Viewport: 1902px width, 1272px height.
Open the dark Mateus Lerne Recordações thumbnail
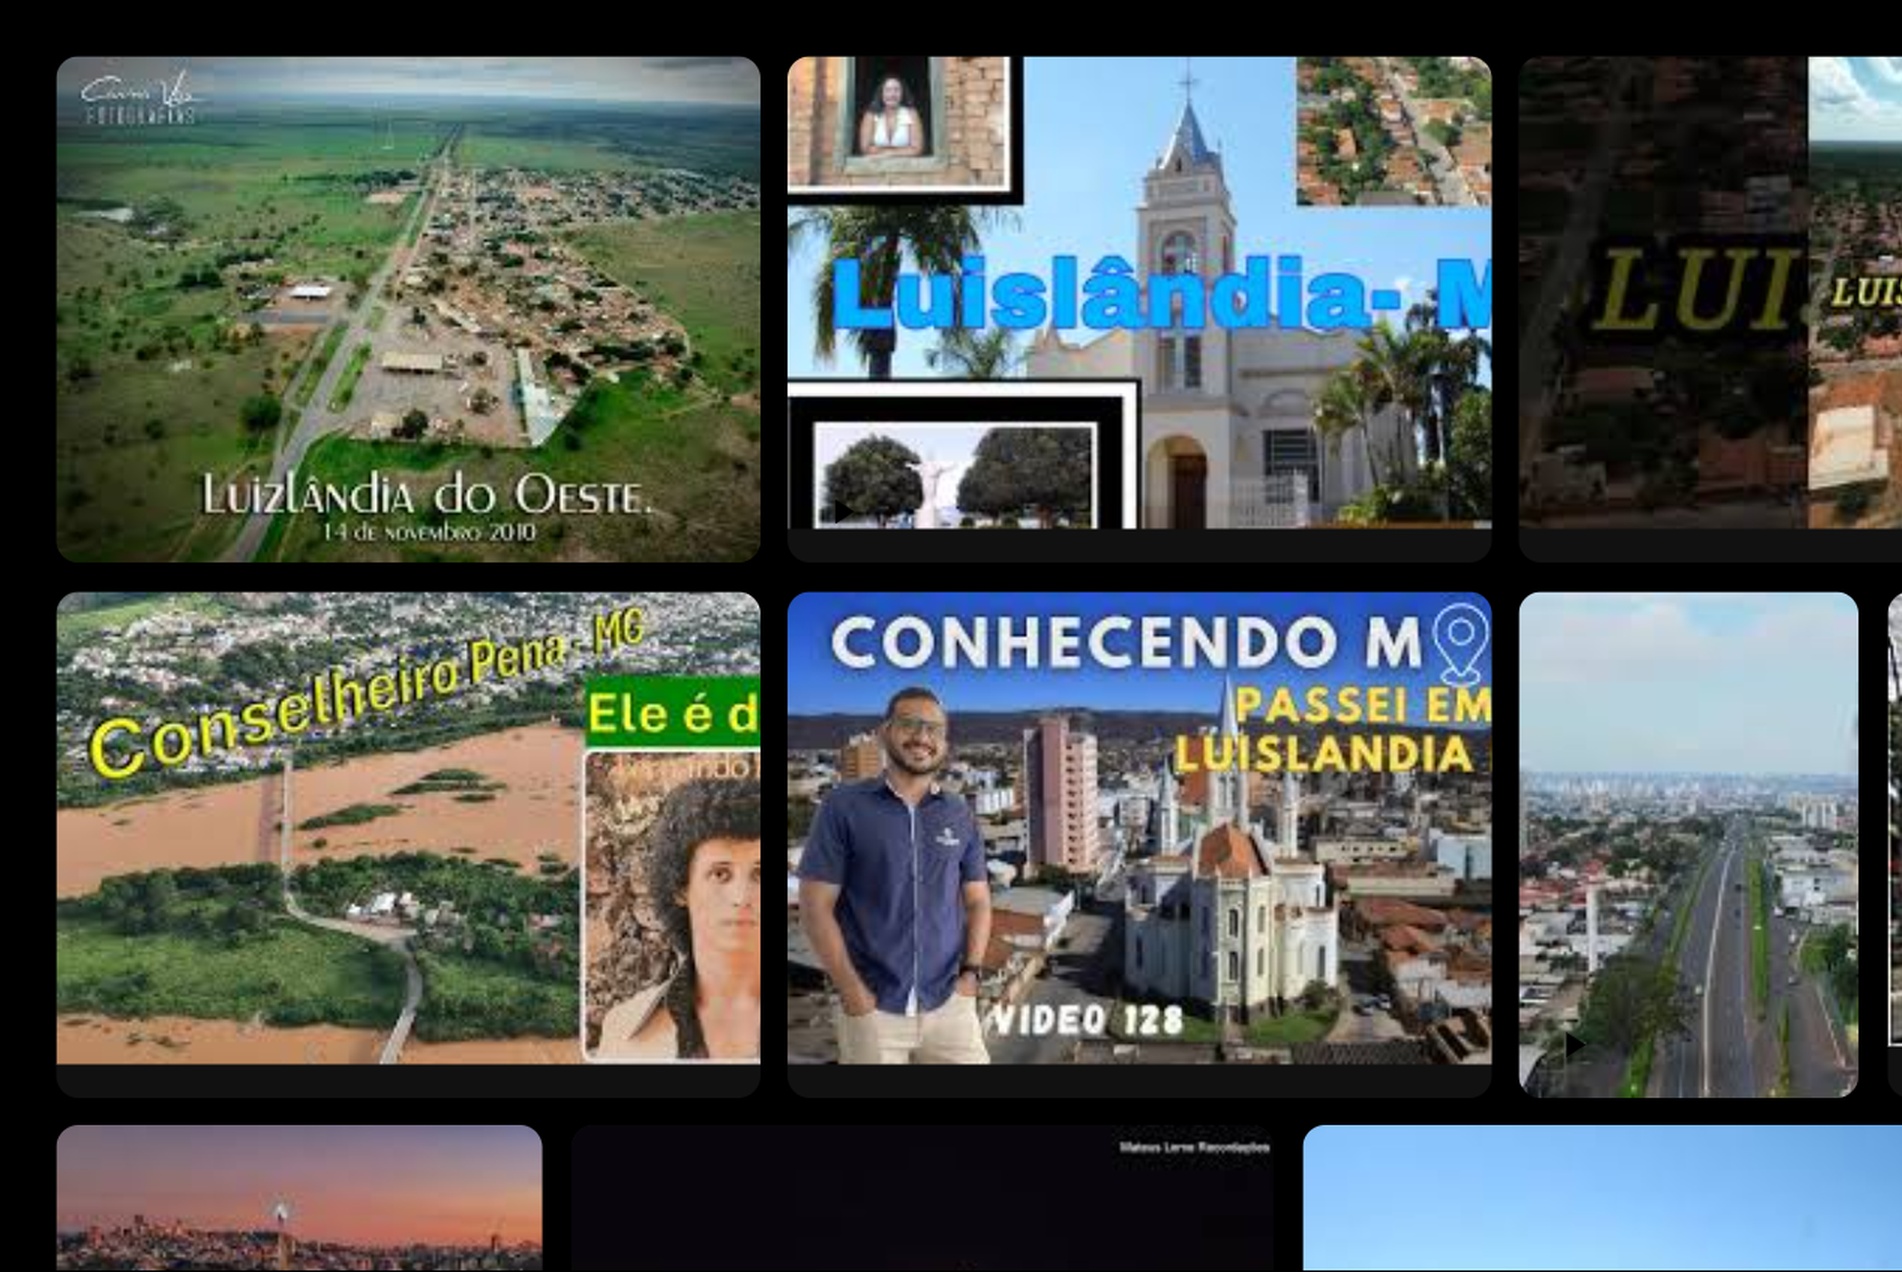click(922, 1198)
